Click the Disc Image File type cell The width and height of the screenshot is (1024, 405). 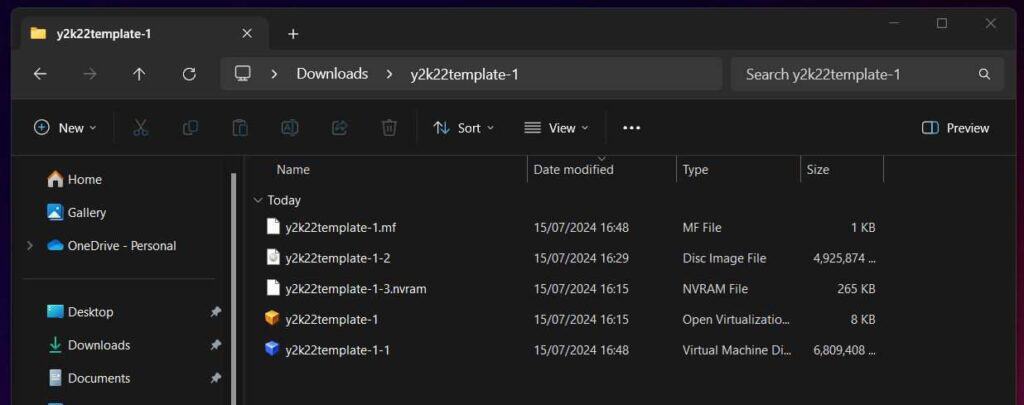coord(724,258)
